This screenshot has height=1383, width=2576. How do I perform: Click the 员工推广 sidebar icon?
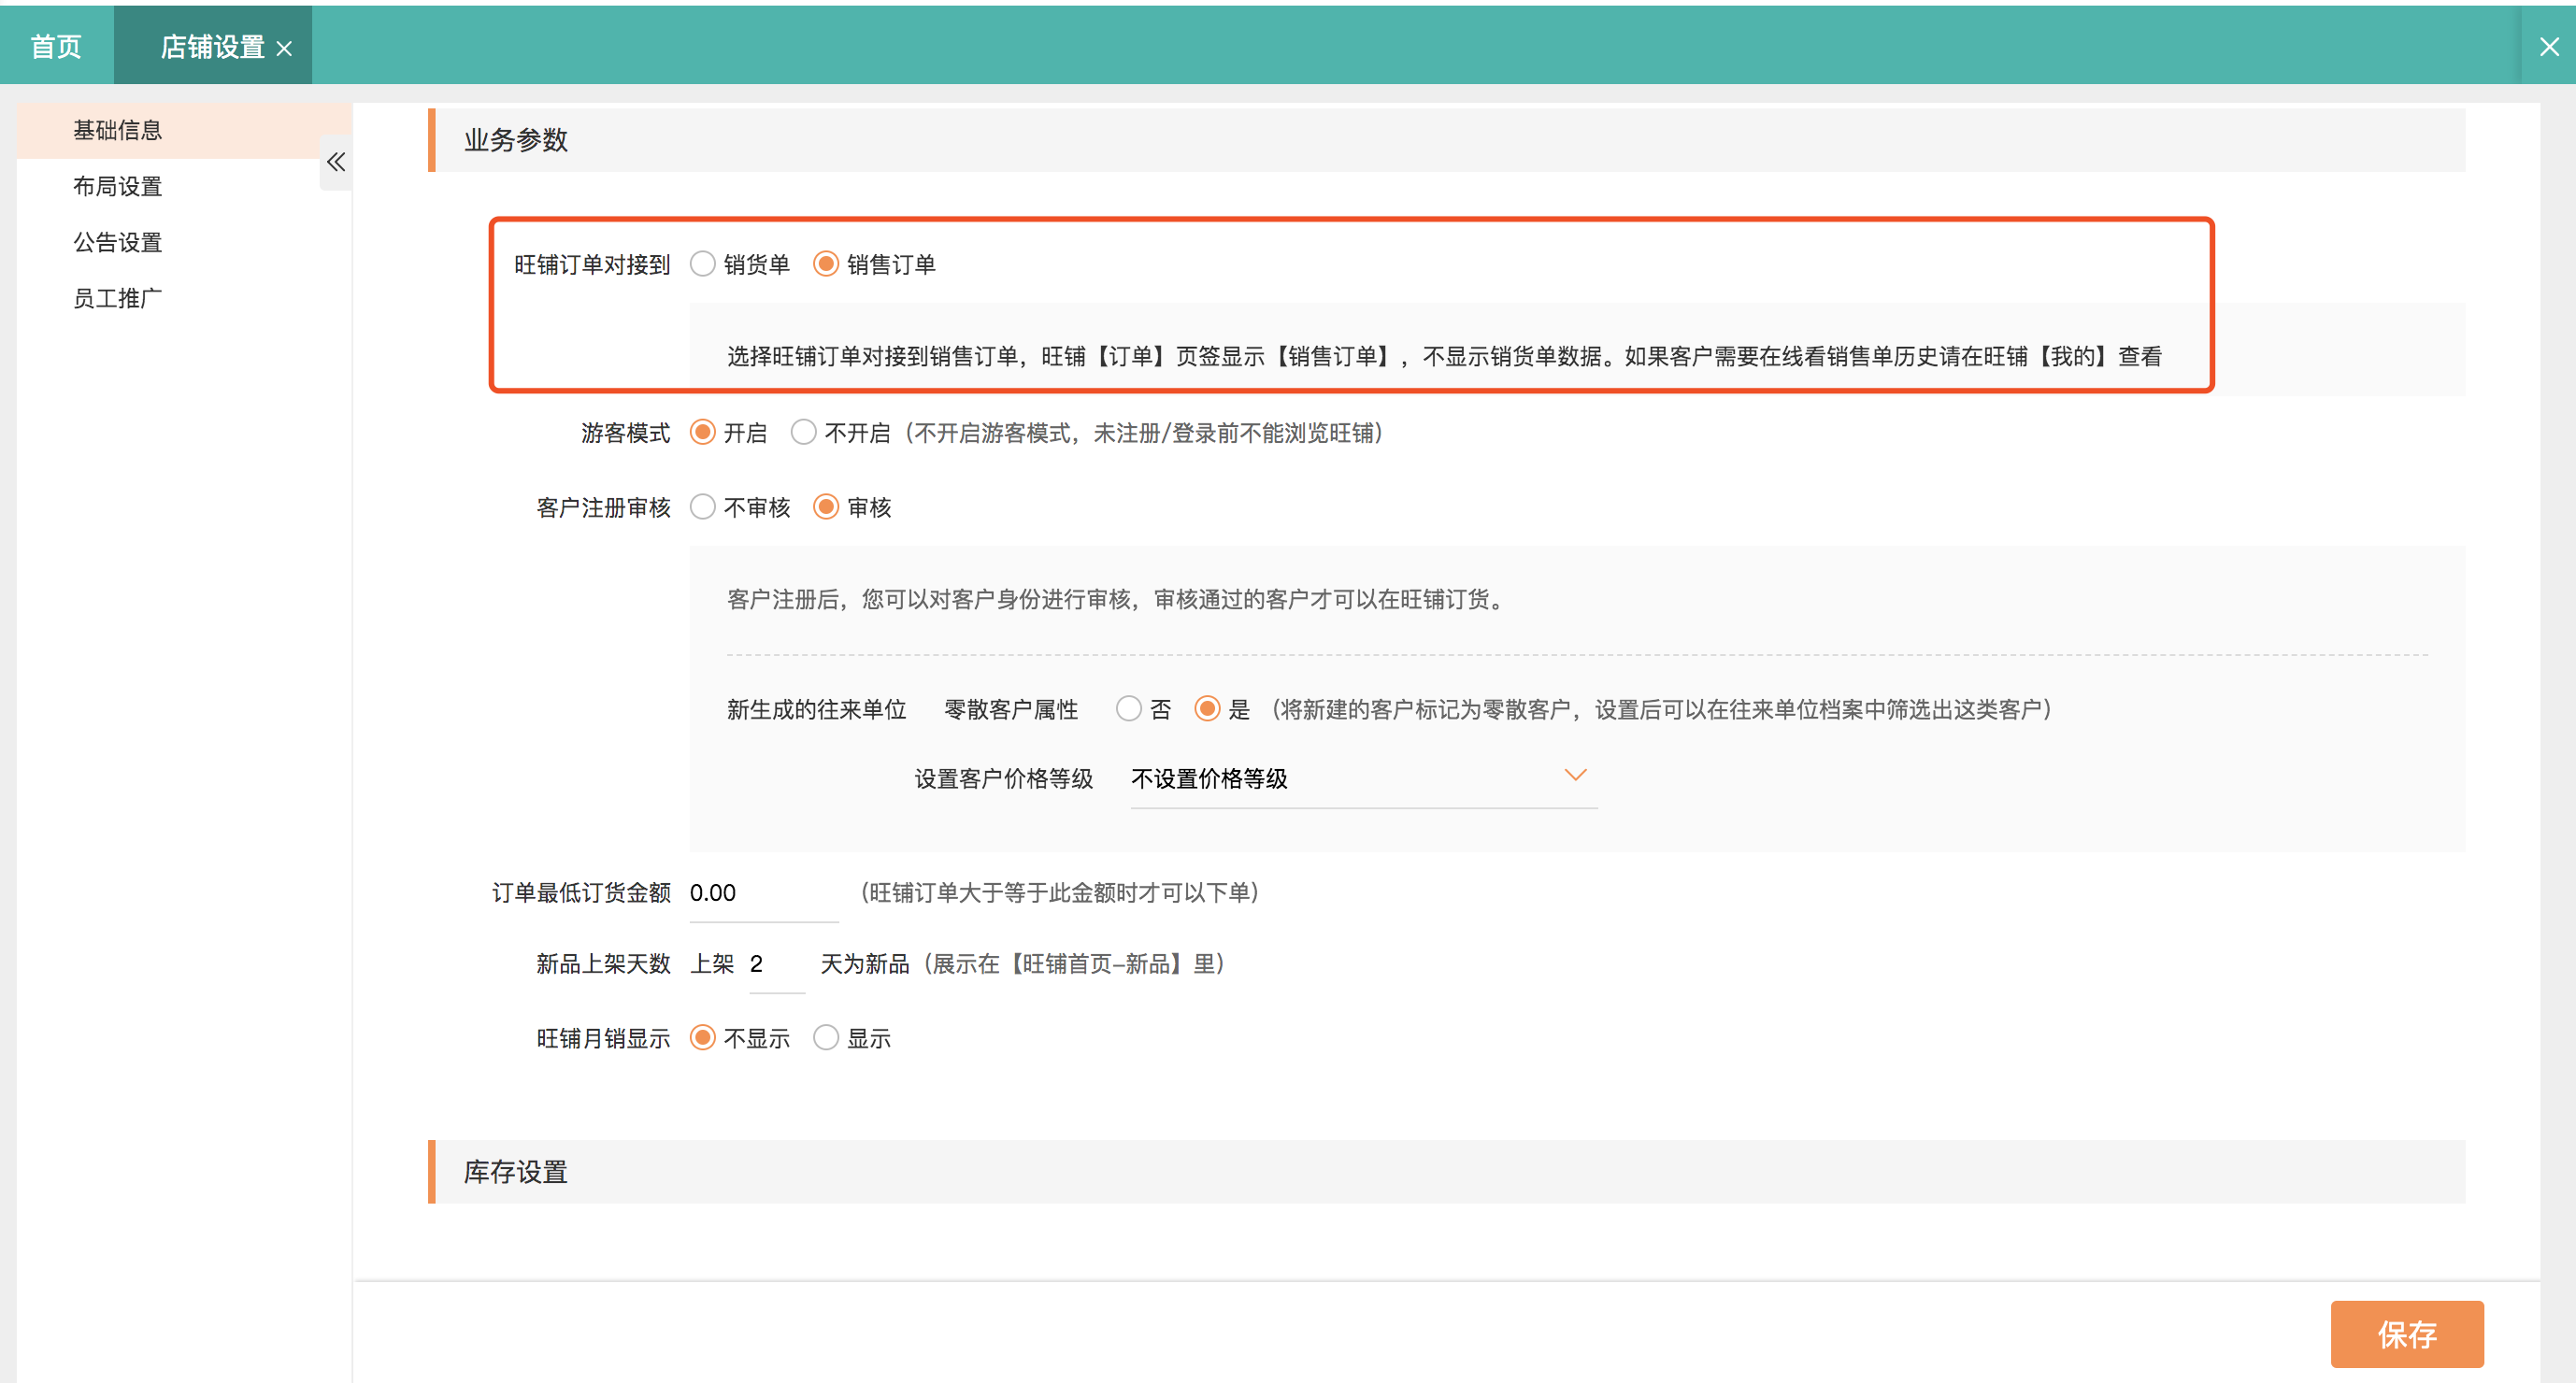pyautogui.click(x=120, y=296)
